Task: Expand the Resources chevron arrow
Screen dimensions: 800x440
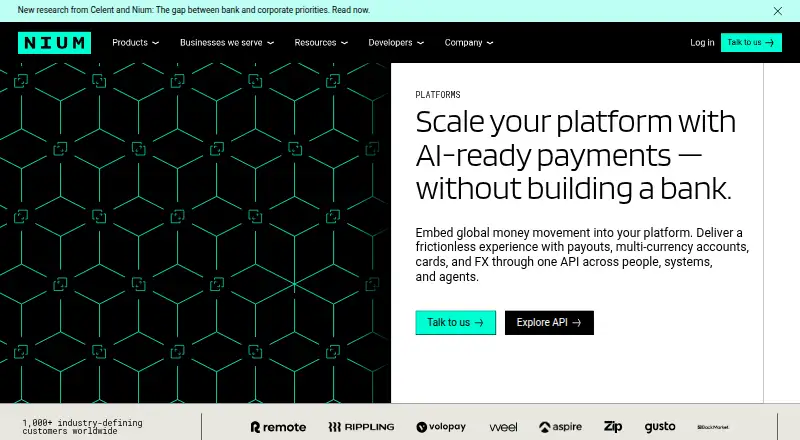Action: coord(344,43)
